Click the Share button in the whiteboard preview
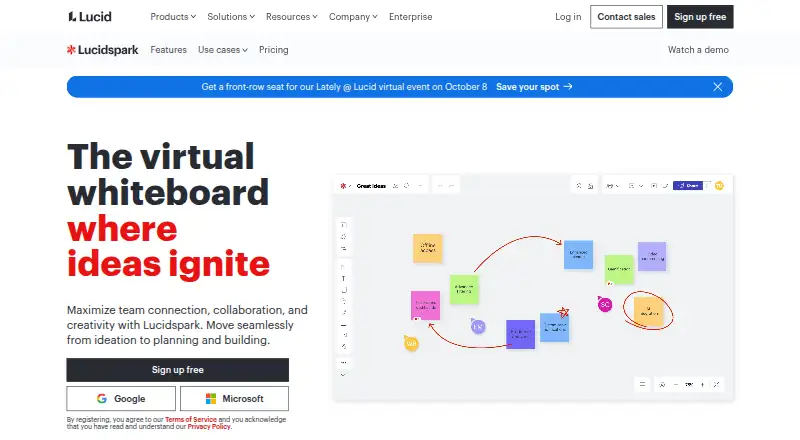 [688, 186]
